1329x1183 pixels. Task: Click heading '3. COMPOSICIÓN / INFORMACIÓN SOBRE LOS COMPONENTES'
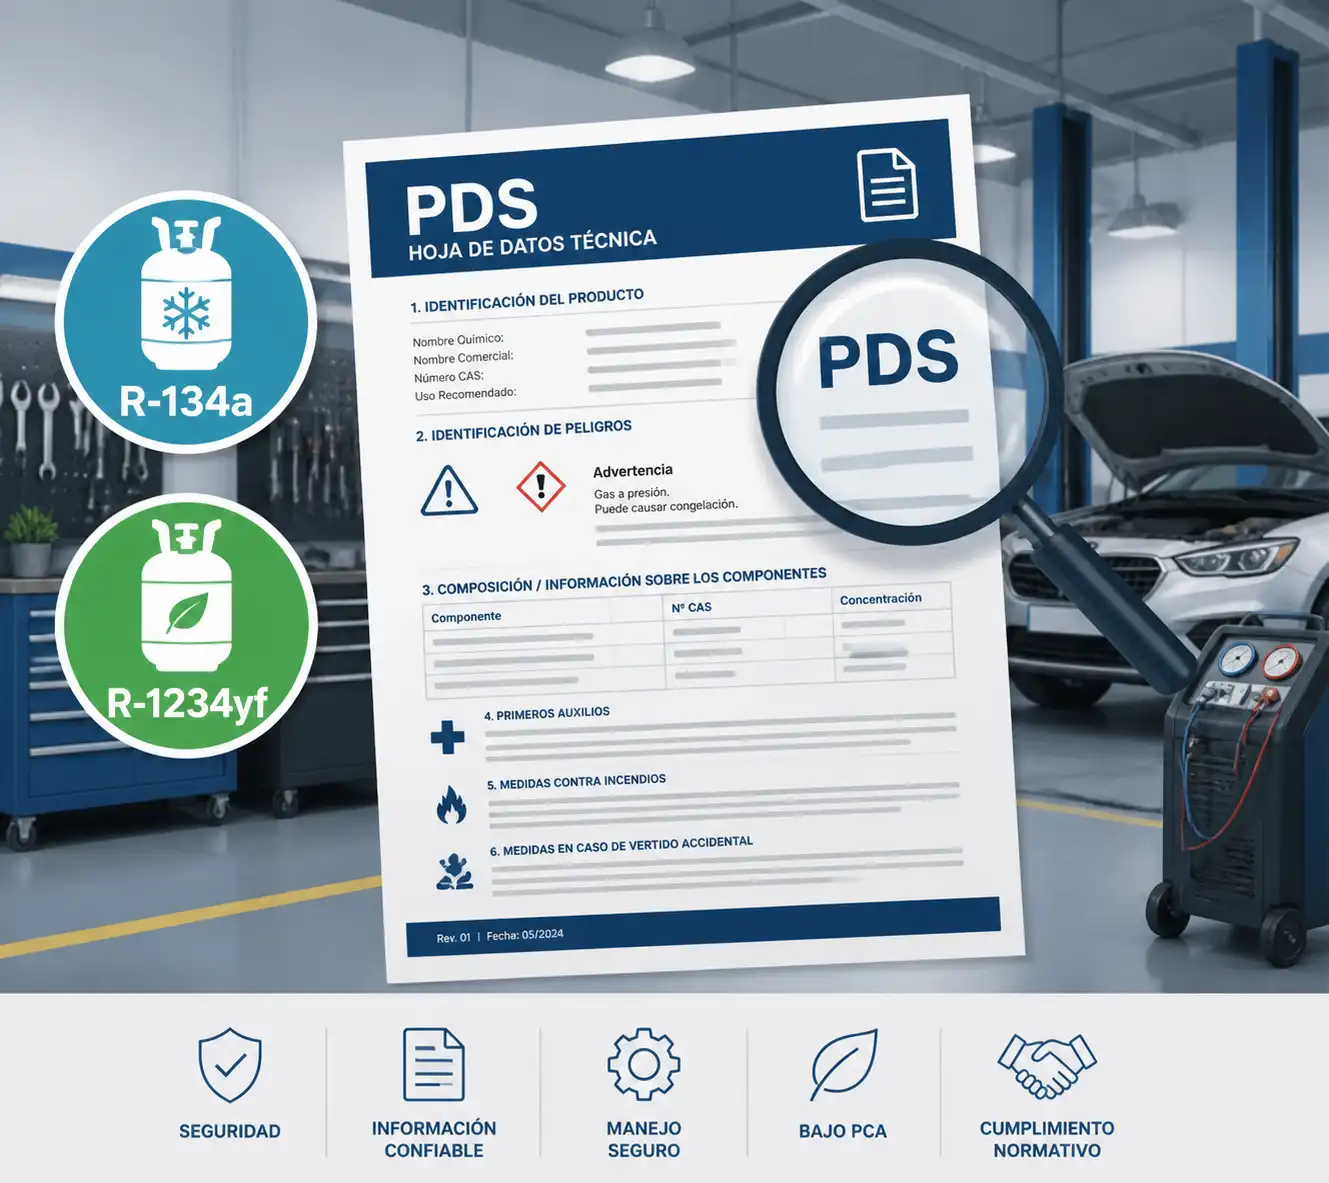(624, 581)
